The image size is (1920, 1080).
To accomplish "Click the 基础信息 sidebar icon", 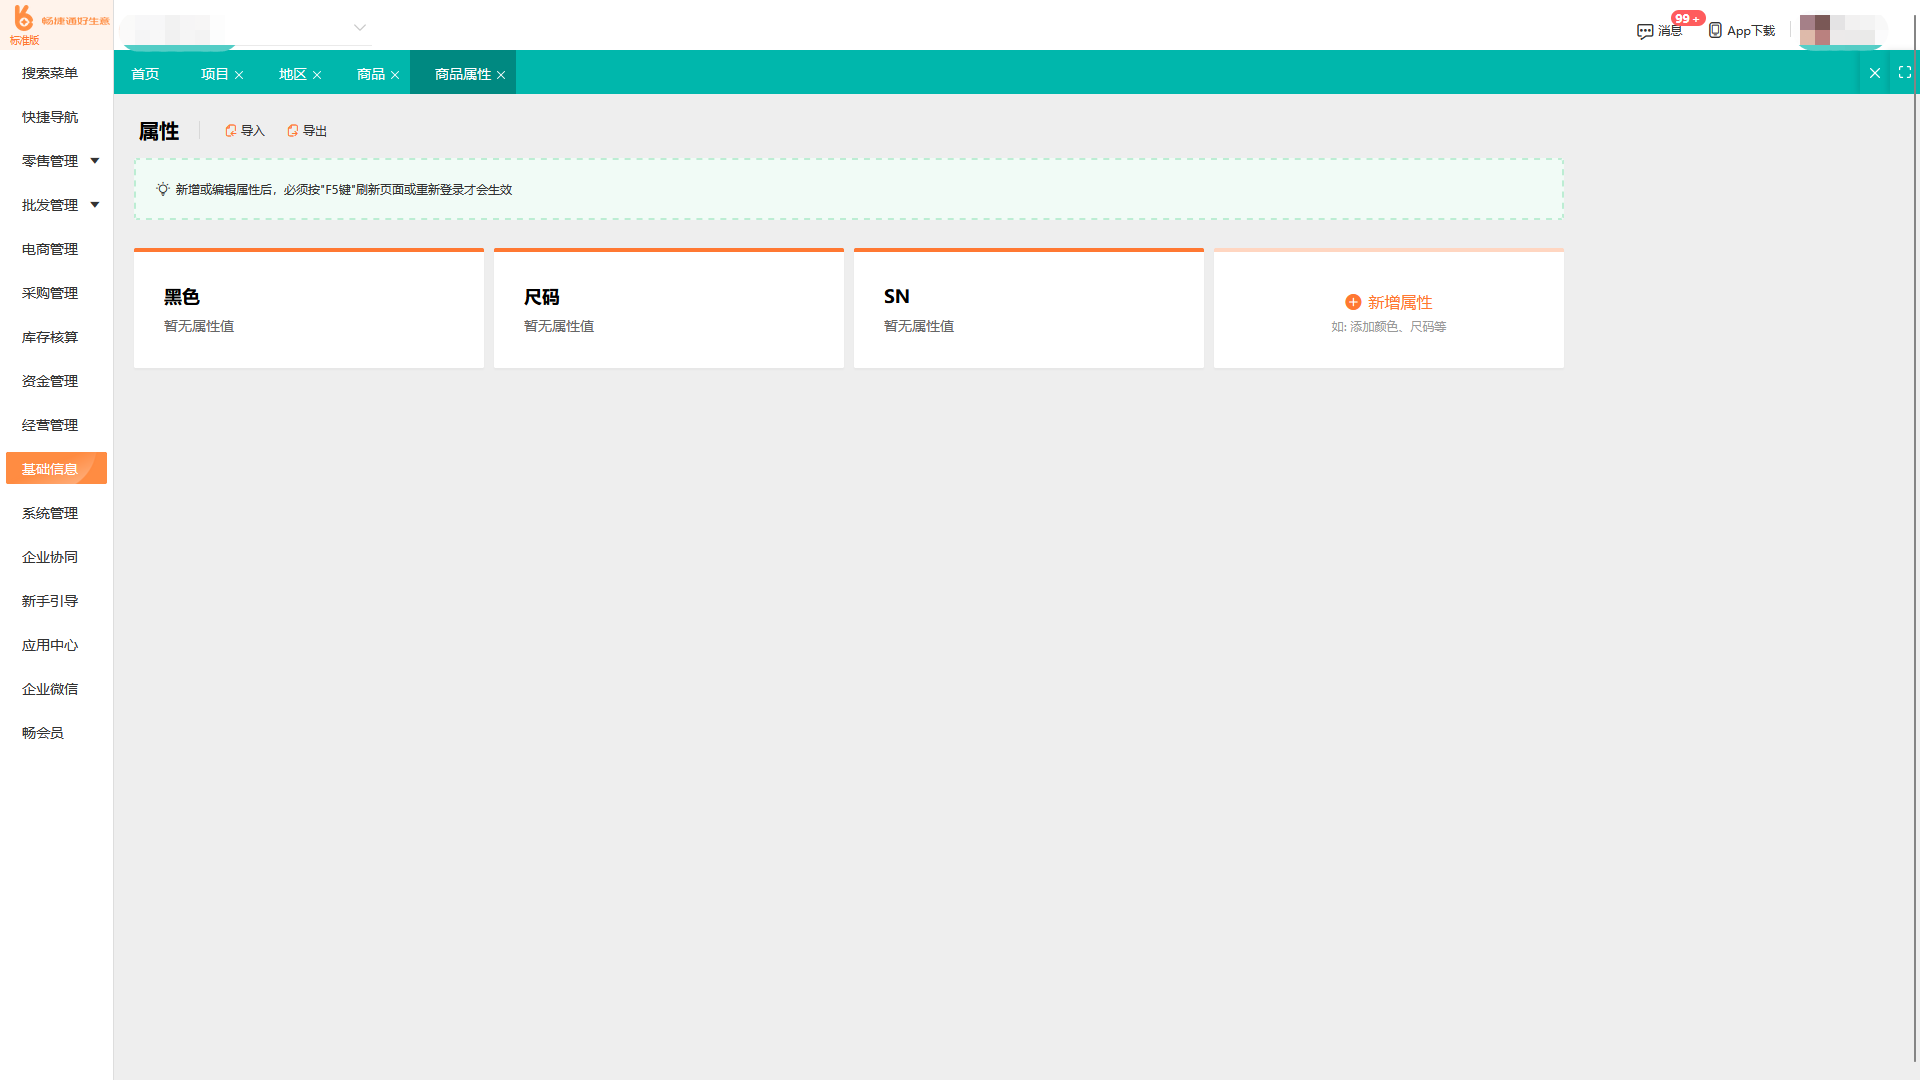I will point(55,468).
